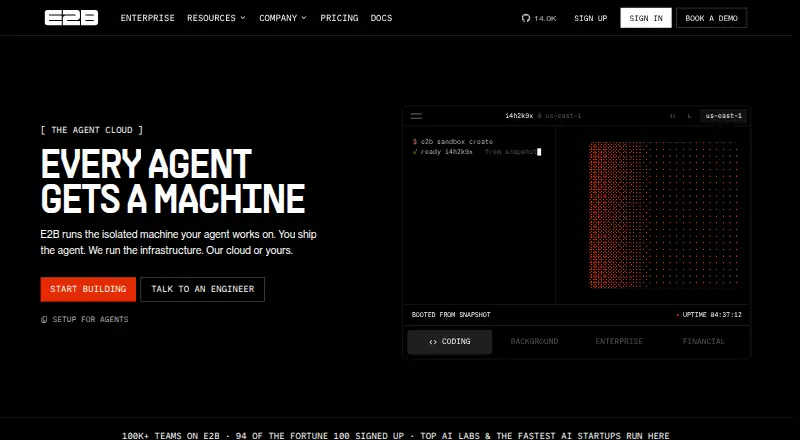Select the Coding tab

(x=449, y=342)
